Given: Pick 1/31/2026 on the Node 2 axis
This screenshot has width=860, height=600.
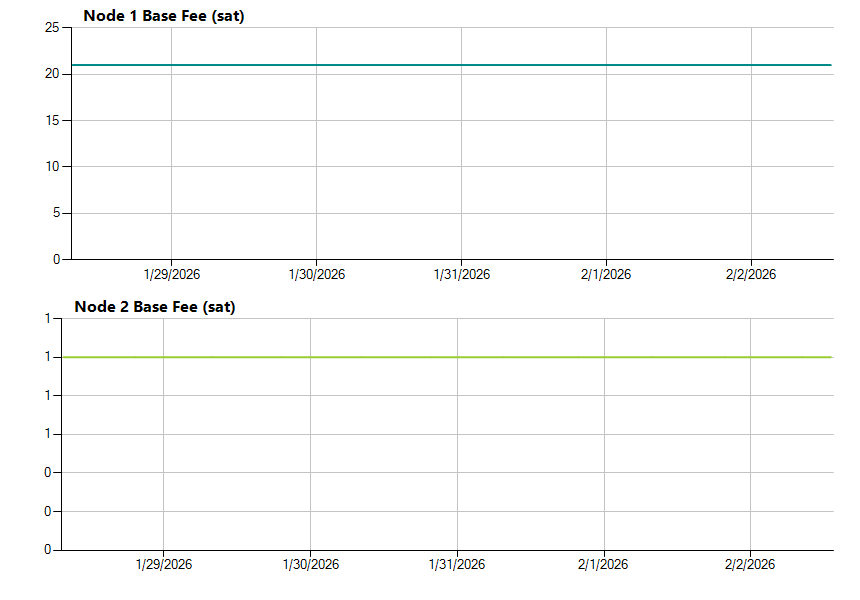Looking at the screenshot, I should click(x=457, y=565).
